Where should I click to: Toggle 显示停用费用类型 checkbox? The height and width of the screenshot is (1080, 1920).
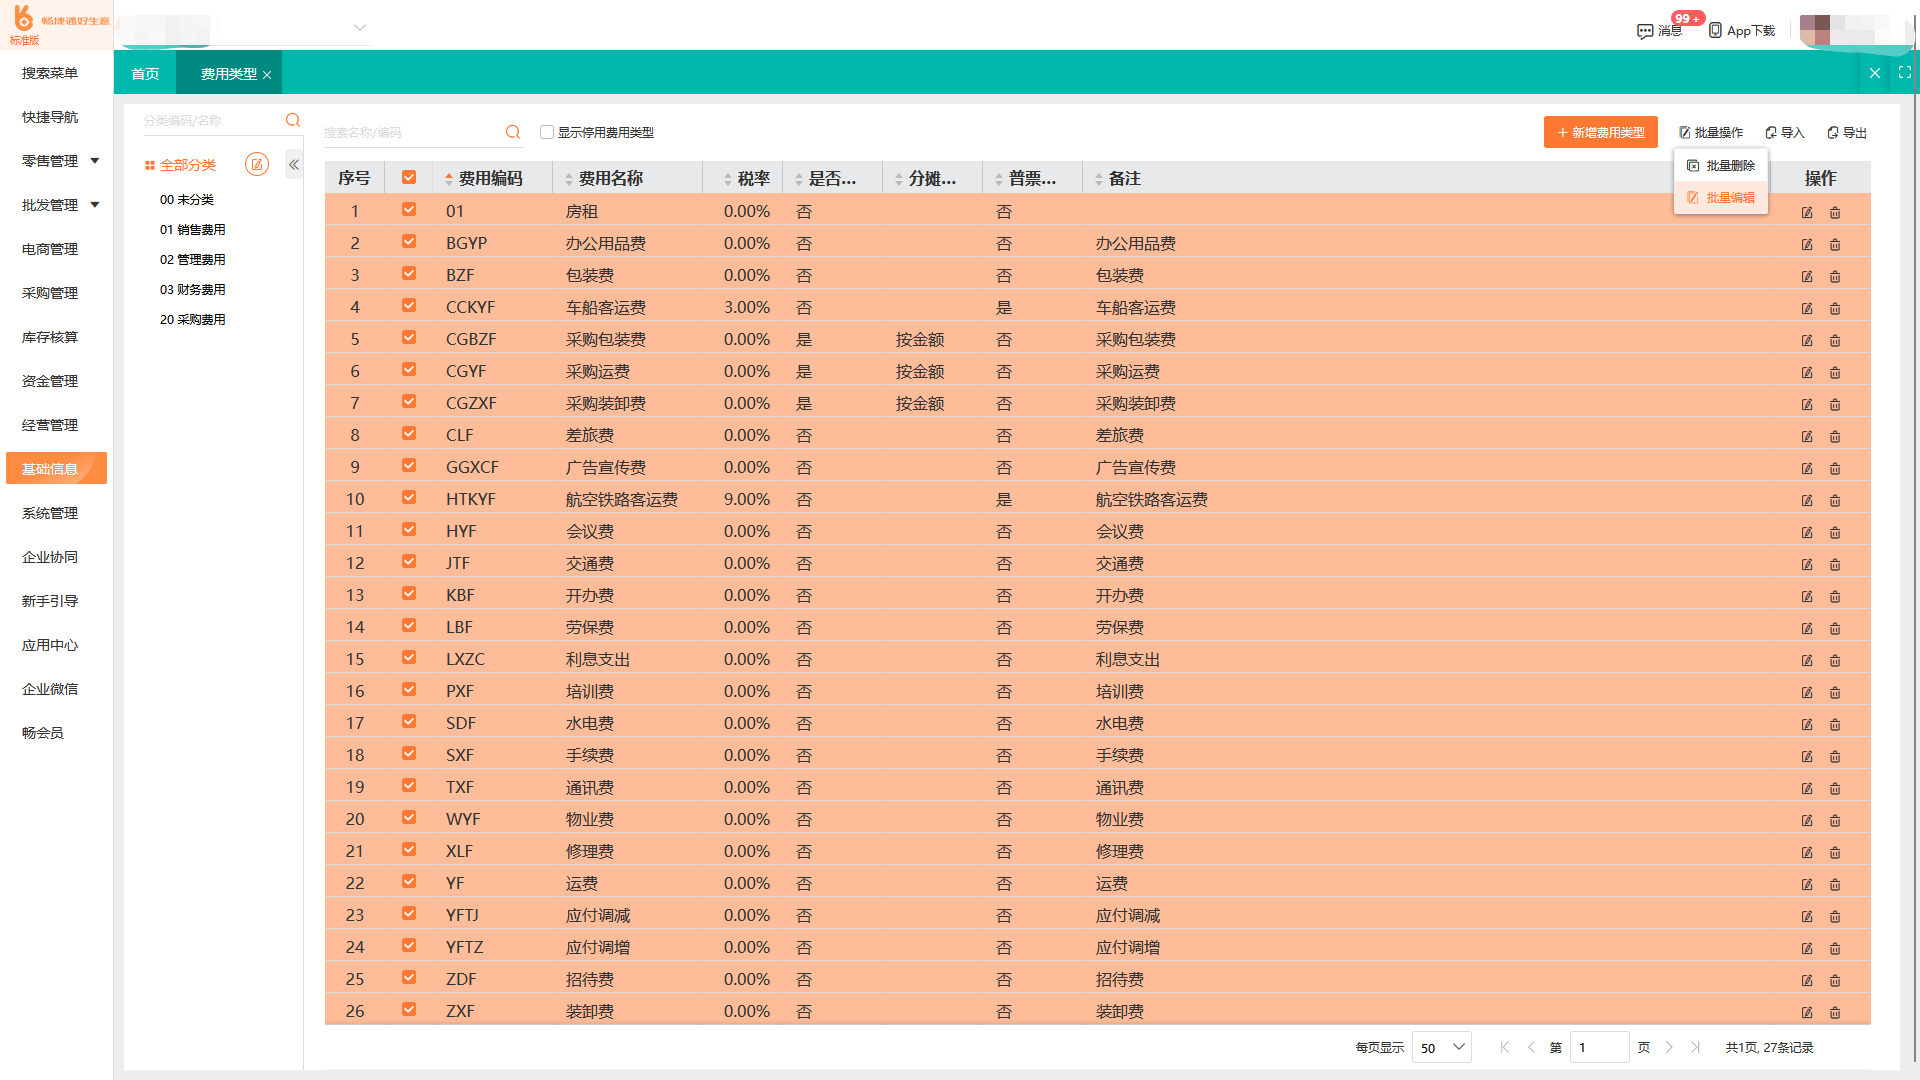[546, 131]
